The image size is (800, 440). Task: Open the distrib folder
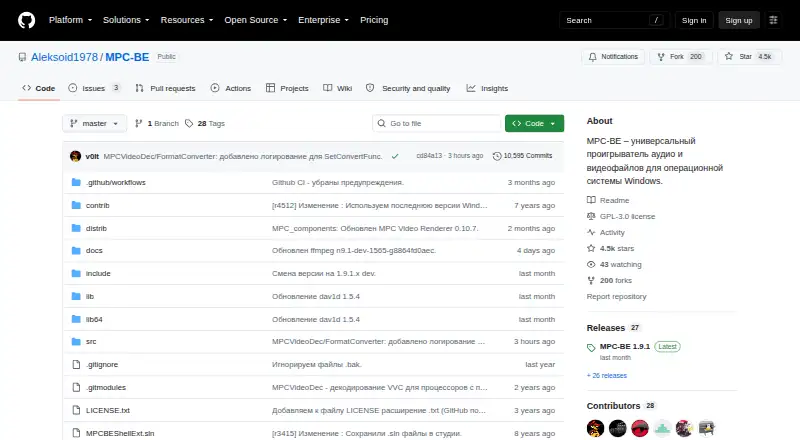click(x=96, y=228)
